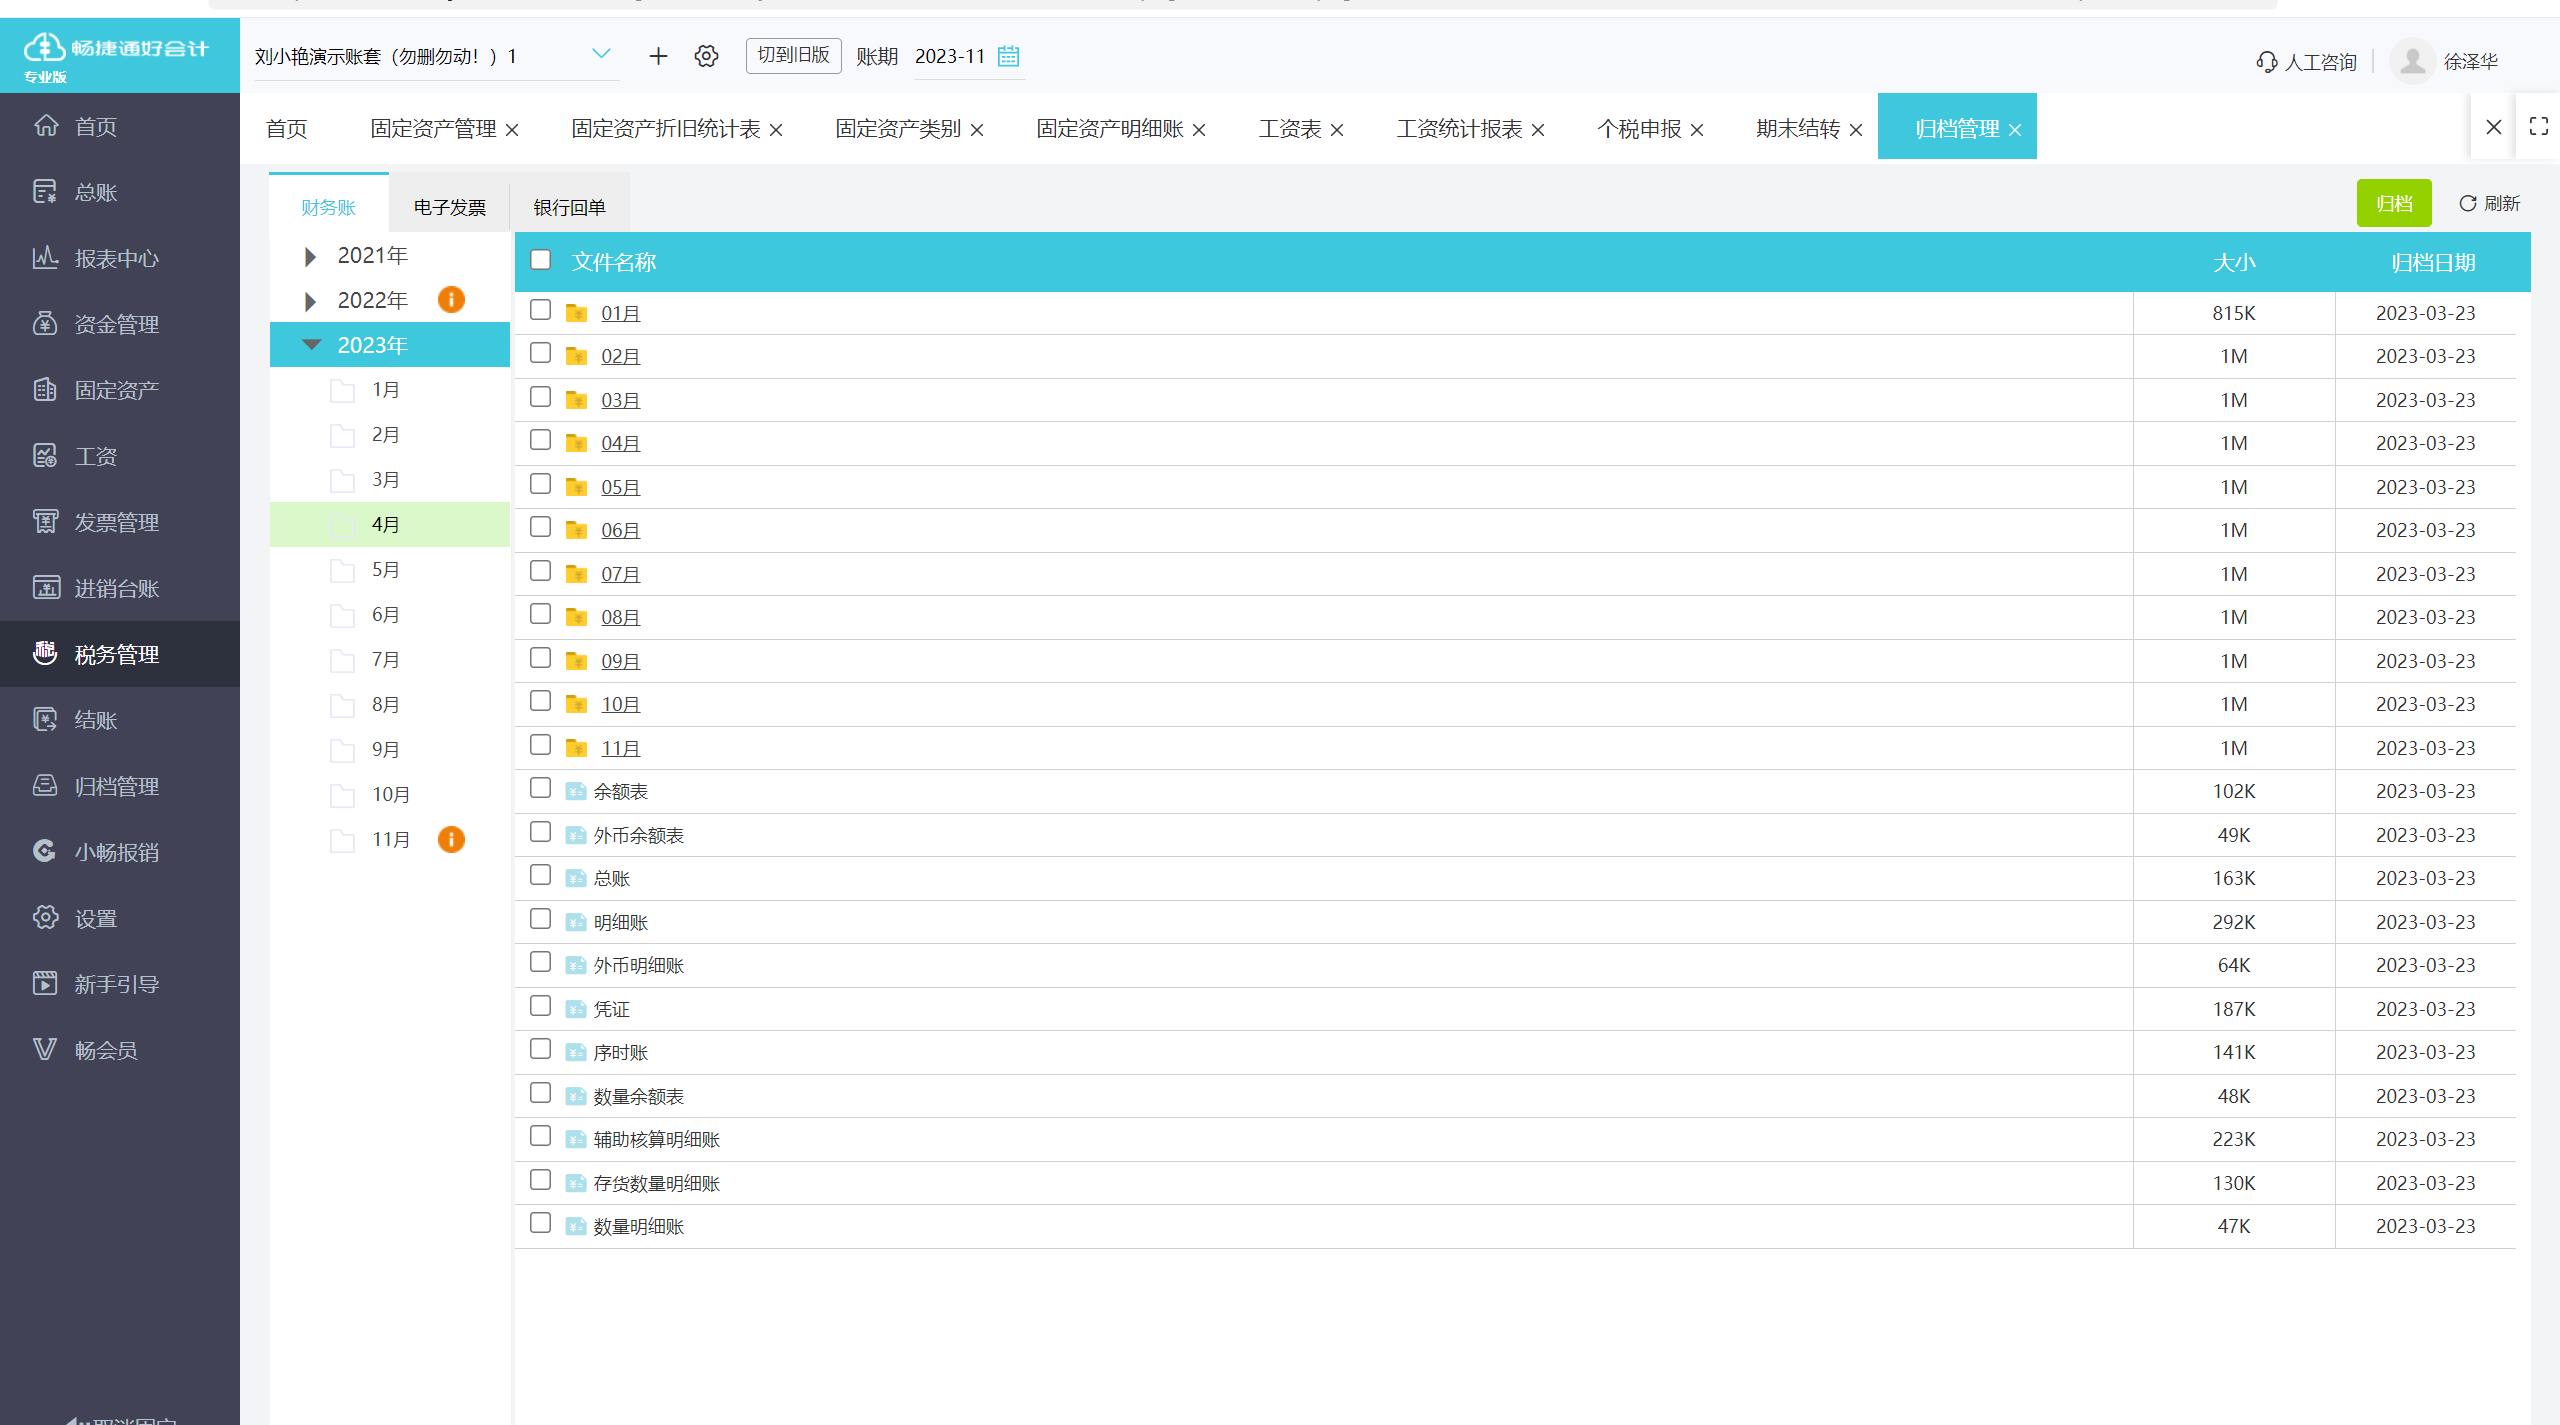Click 税务管理 tax management icon

point(44,653)
